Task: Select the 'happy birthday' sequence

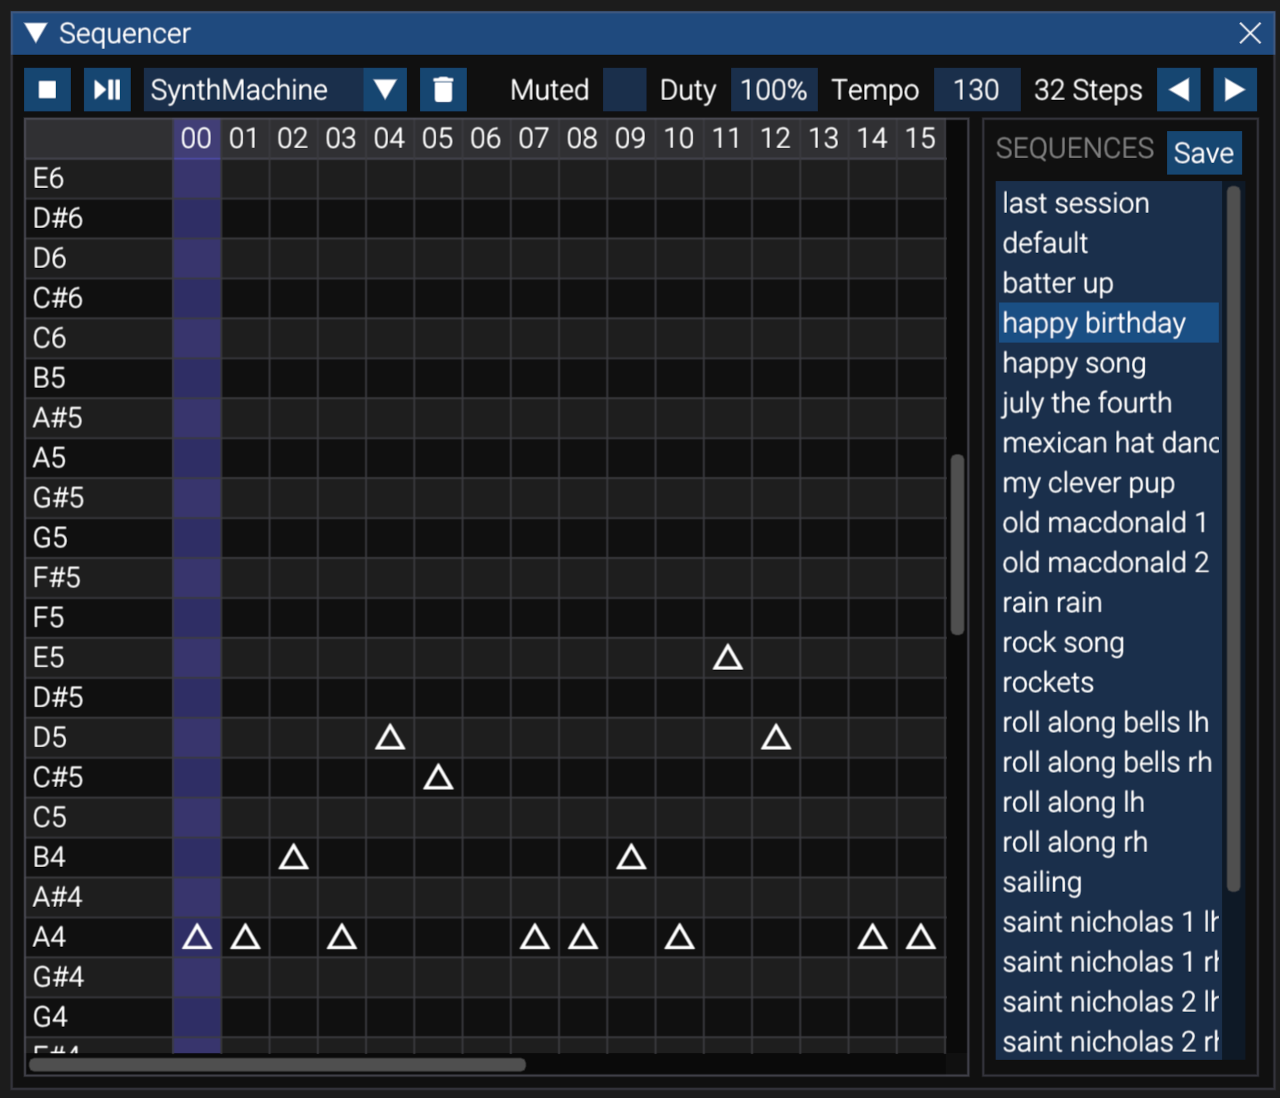Action: coord(1093,322)
